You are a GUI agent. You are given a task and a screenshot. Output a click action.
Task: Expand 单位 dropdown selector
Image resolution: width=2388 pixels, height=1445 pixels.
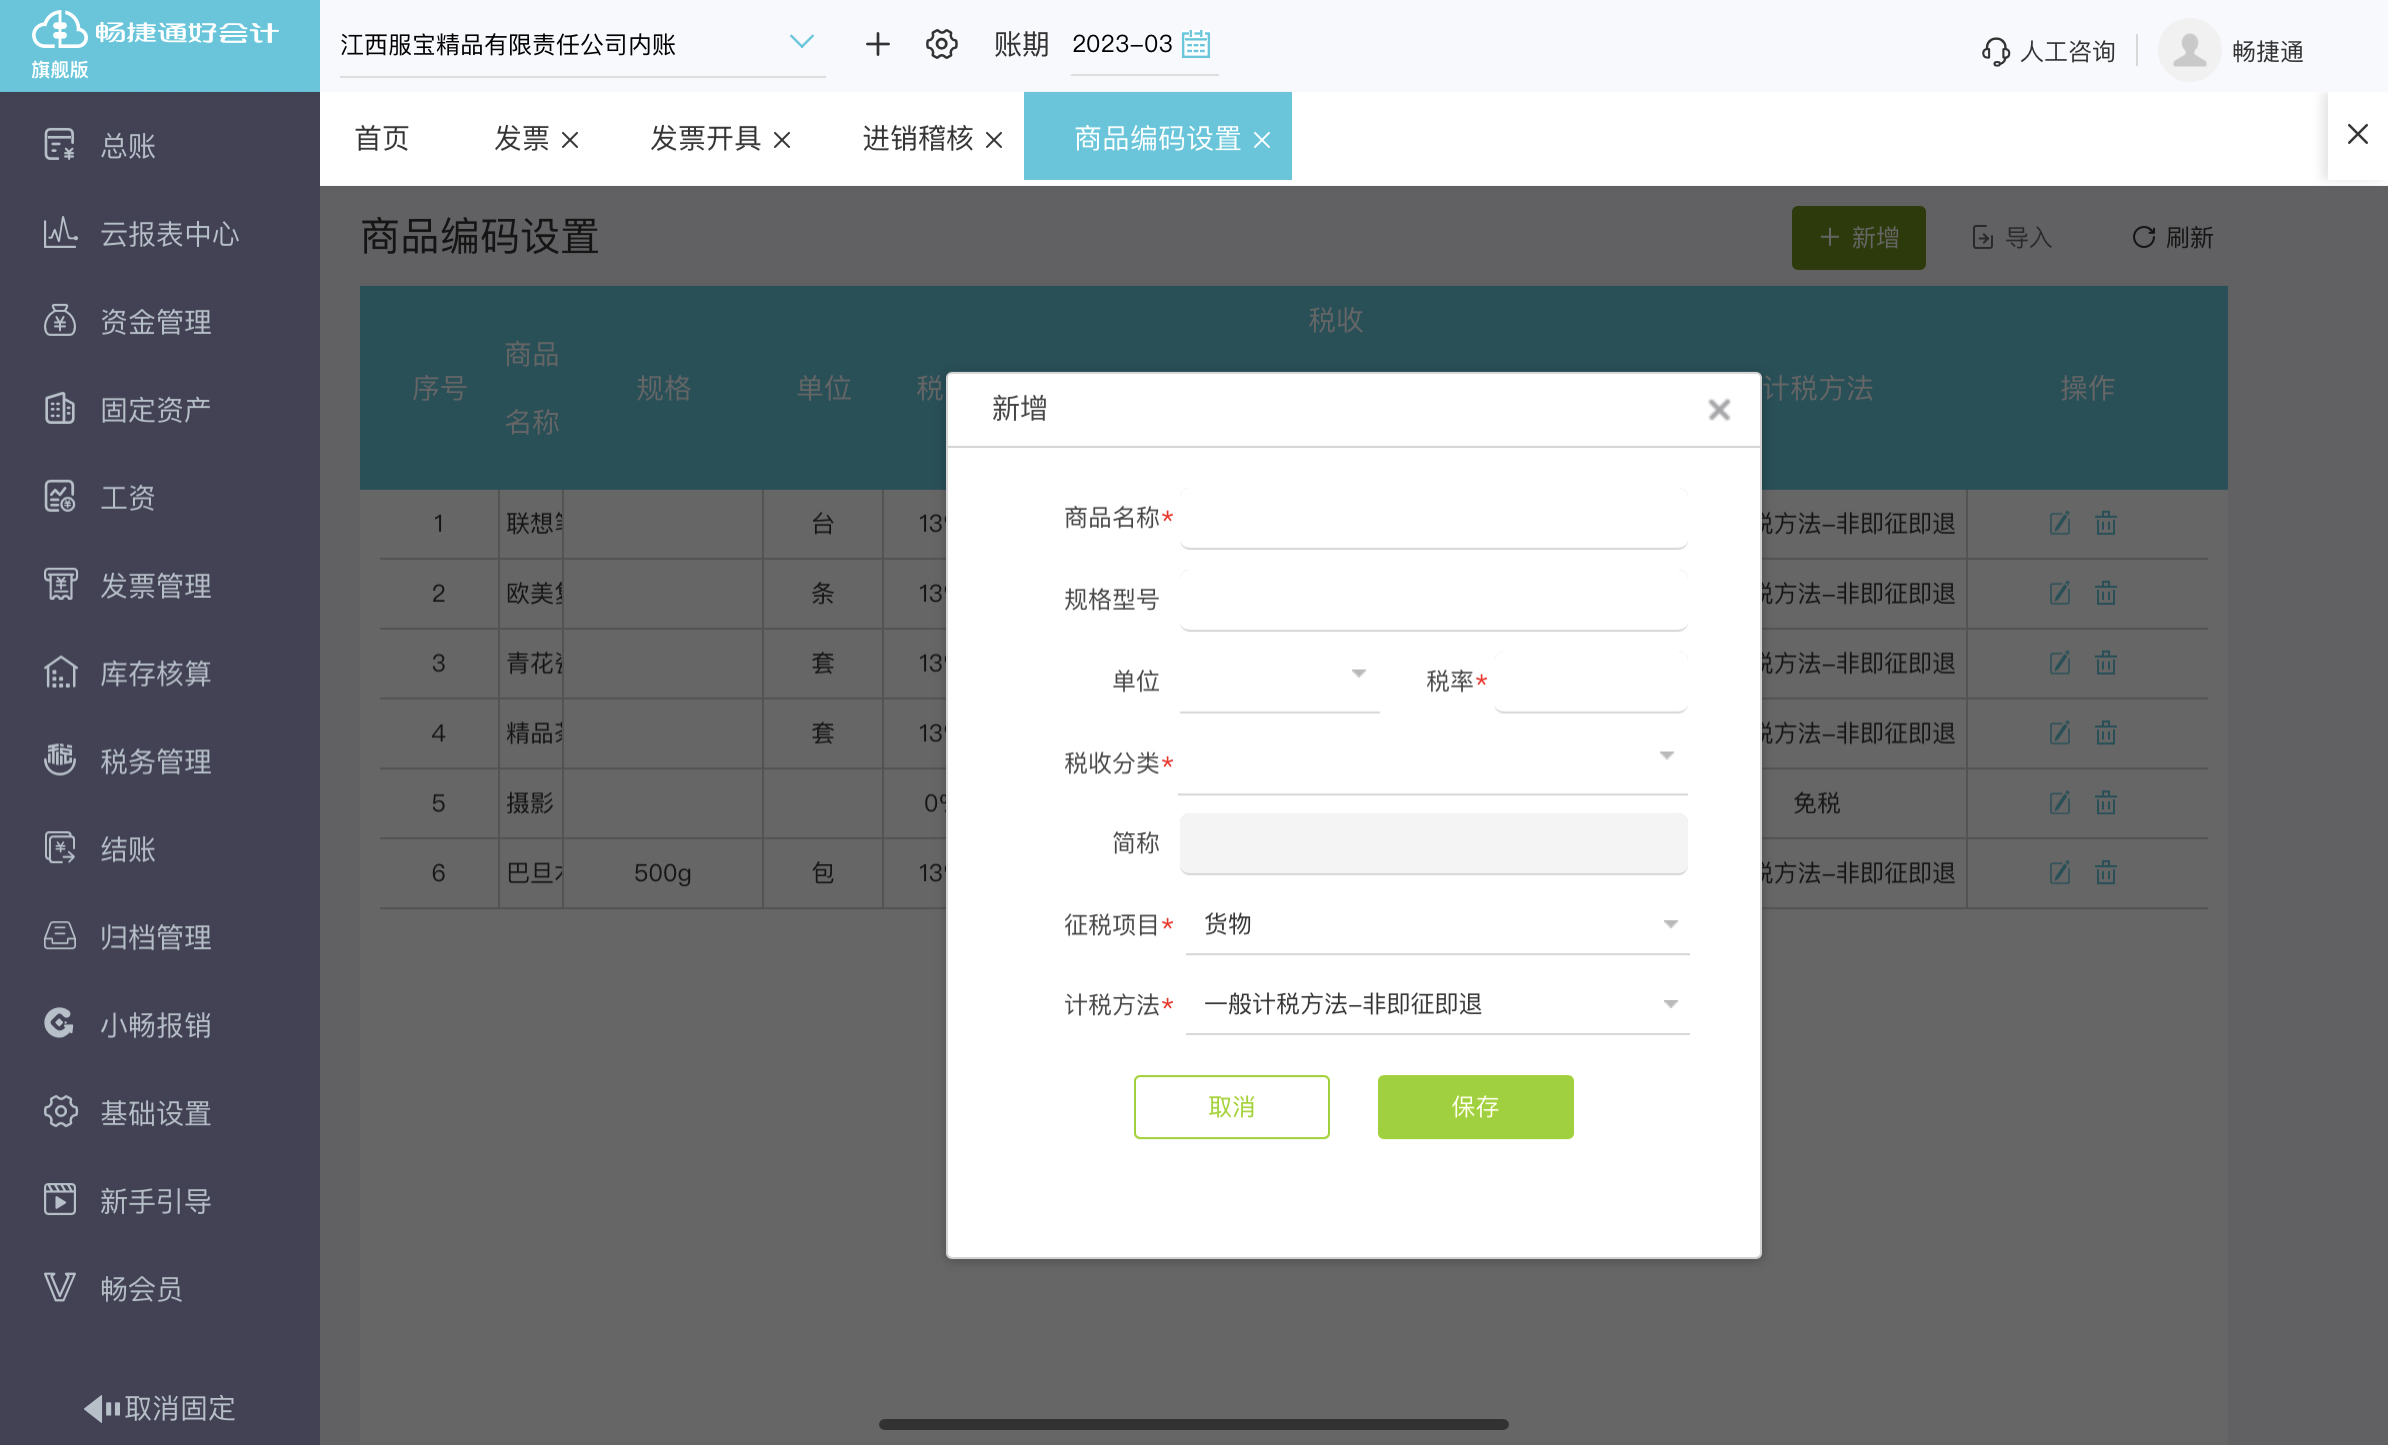pyautogui.click(x=1356, y=681)
